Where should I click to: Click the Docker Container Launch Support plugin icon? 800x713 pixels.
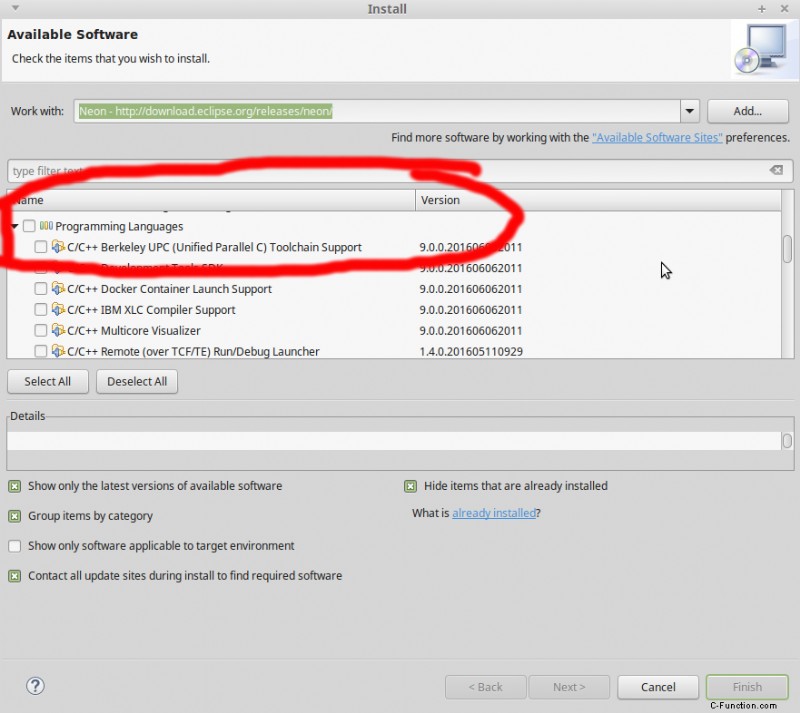click(x=58, y=289)
